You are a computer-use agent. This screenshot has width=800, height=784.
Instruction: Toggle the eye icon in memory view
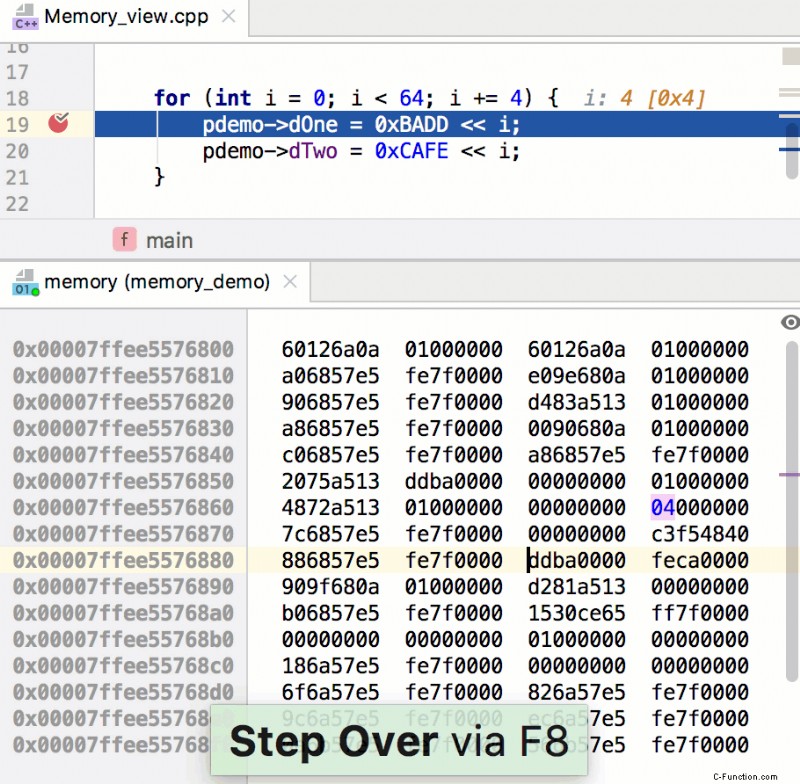pyautogui.click(x=790, y=322)
